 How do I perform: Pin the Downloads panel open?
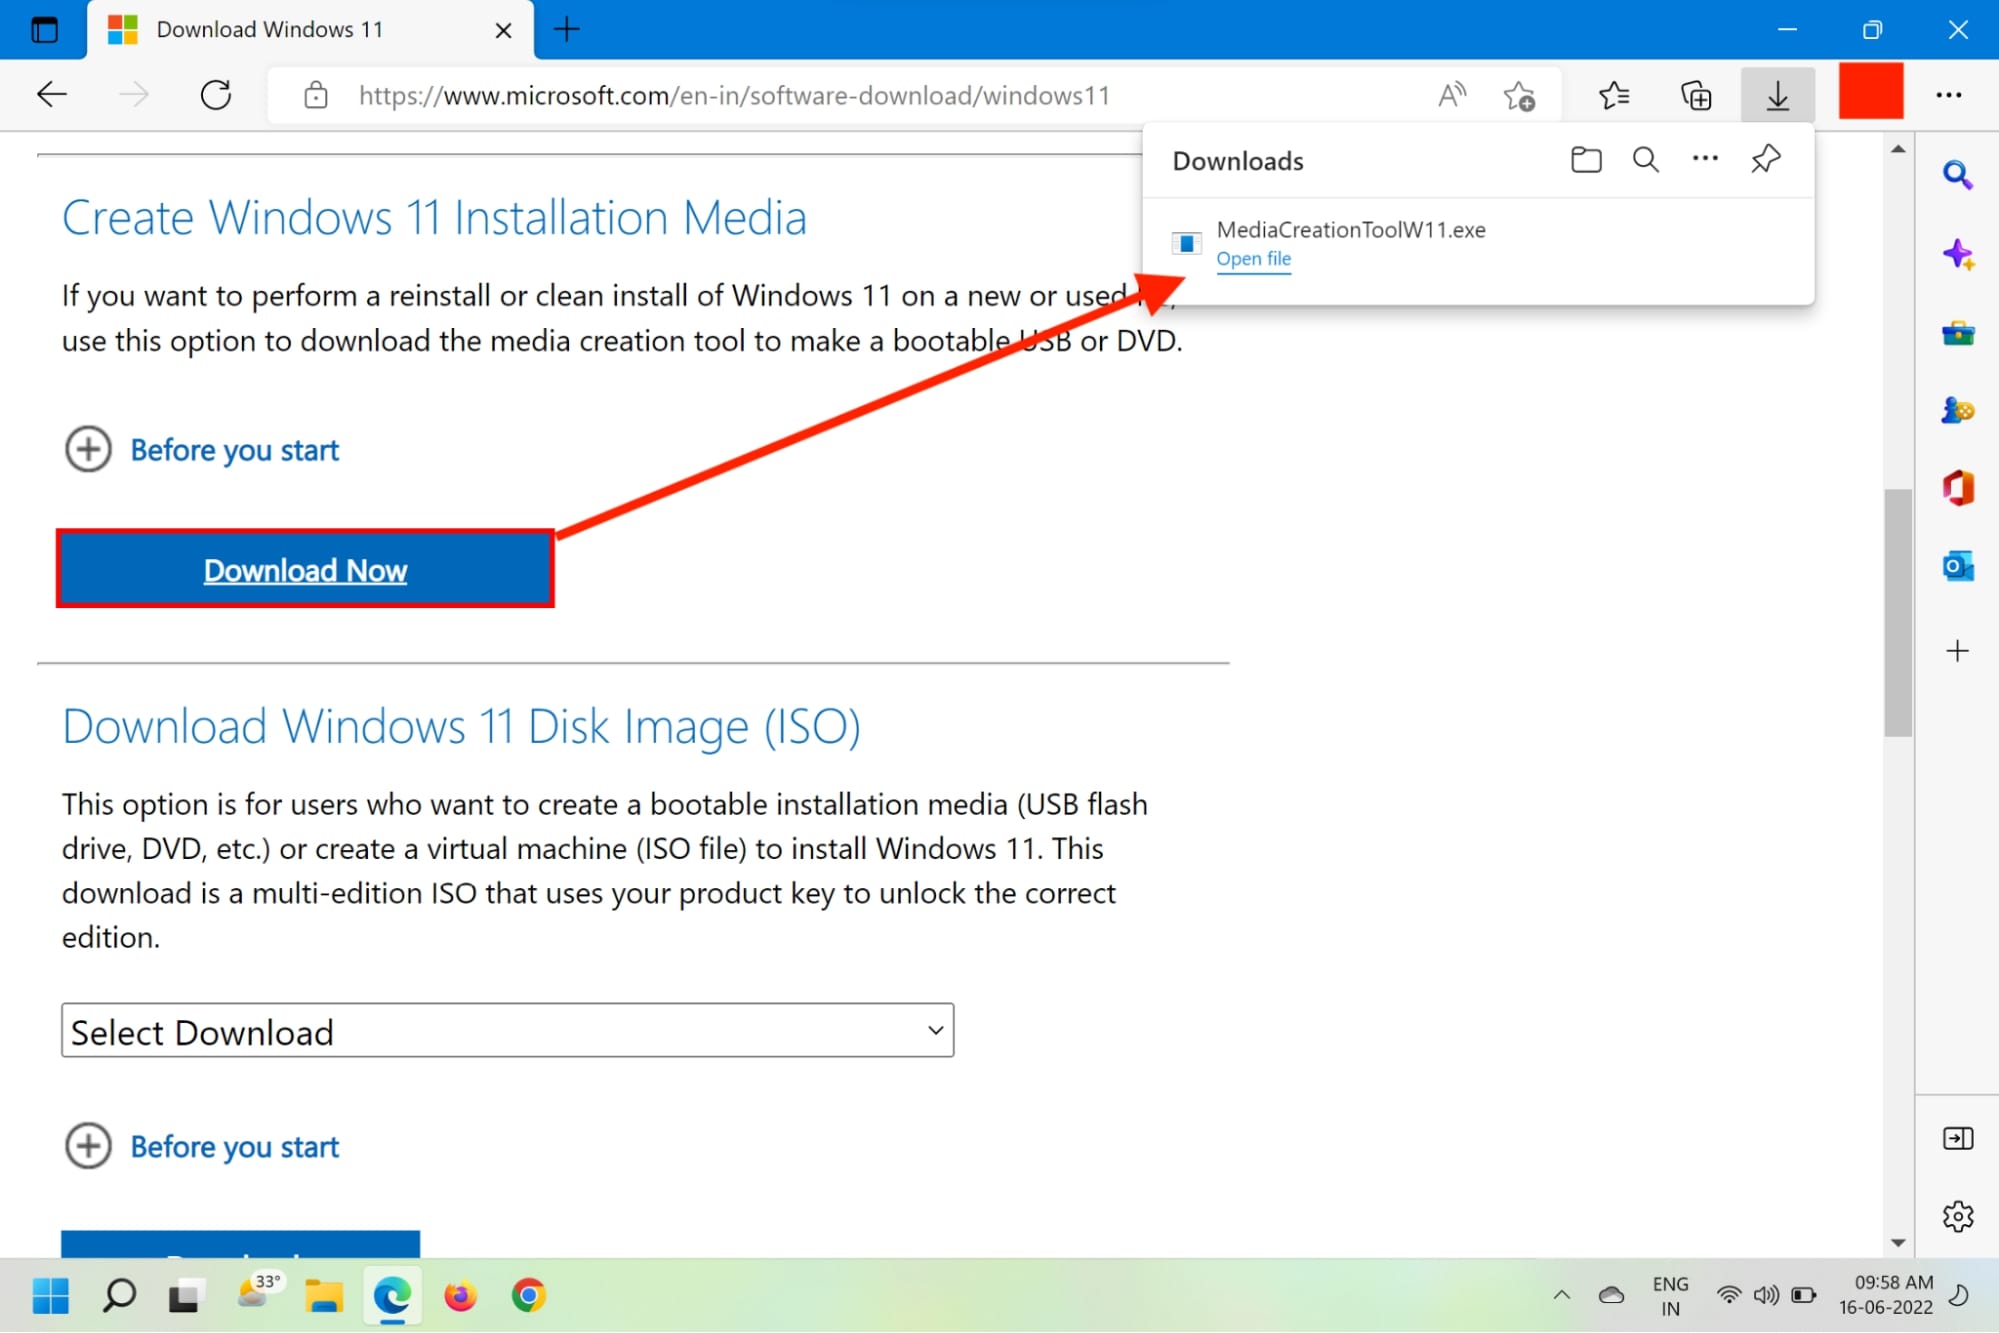pos(1765,159)
